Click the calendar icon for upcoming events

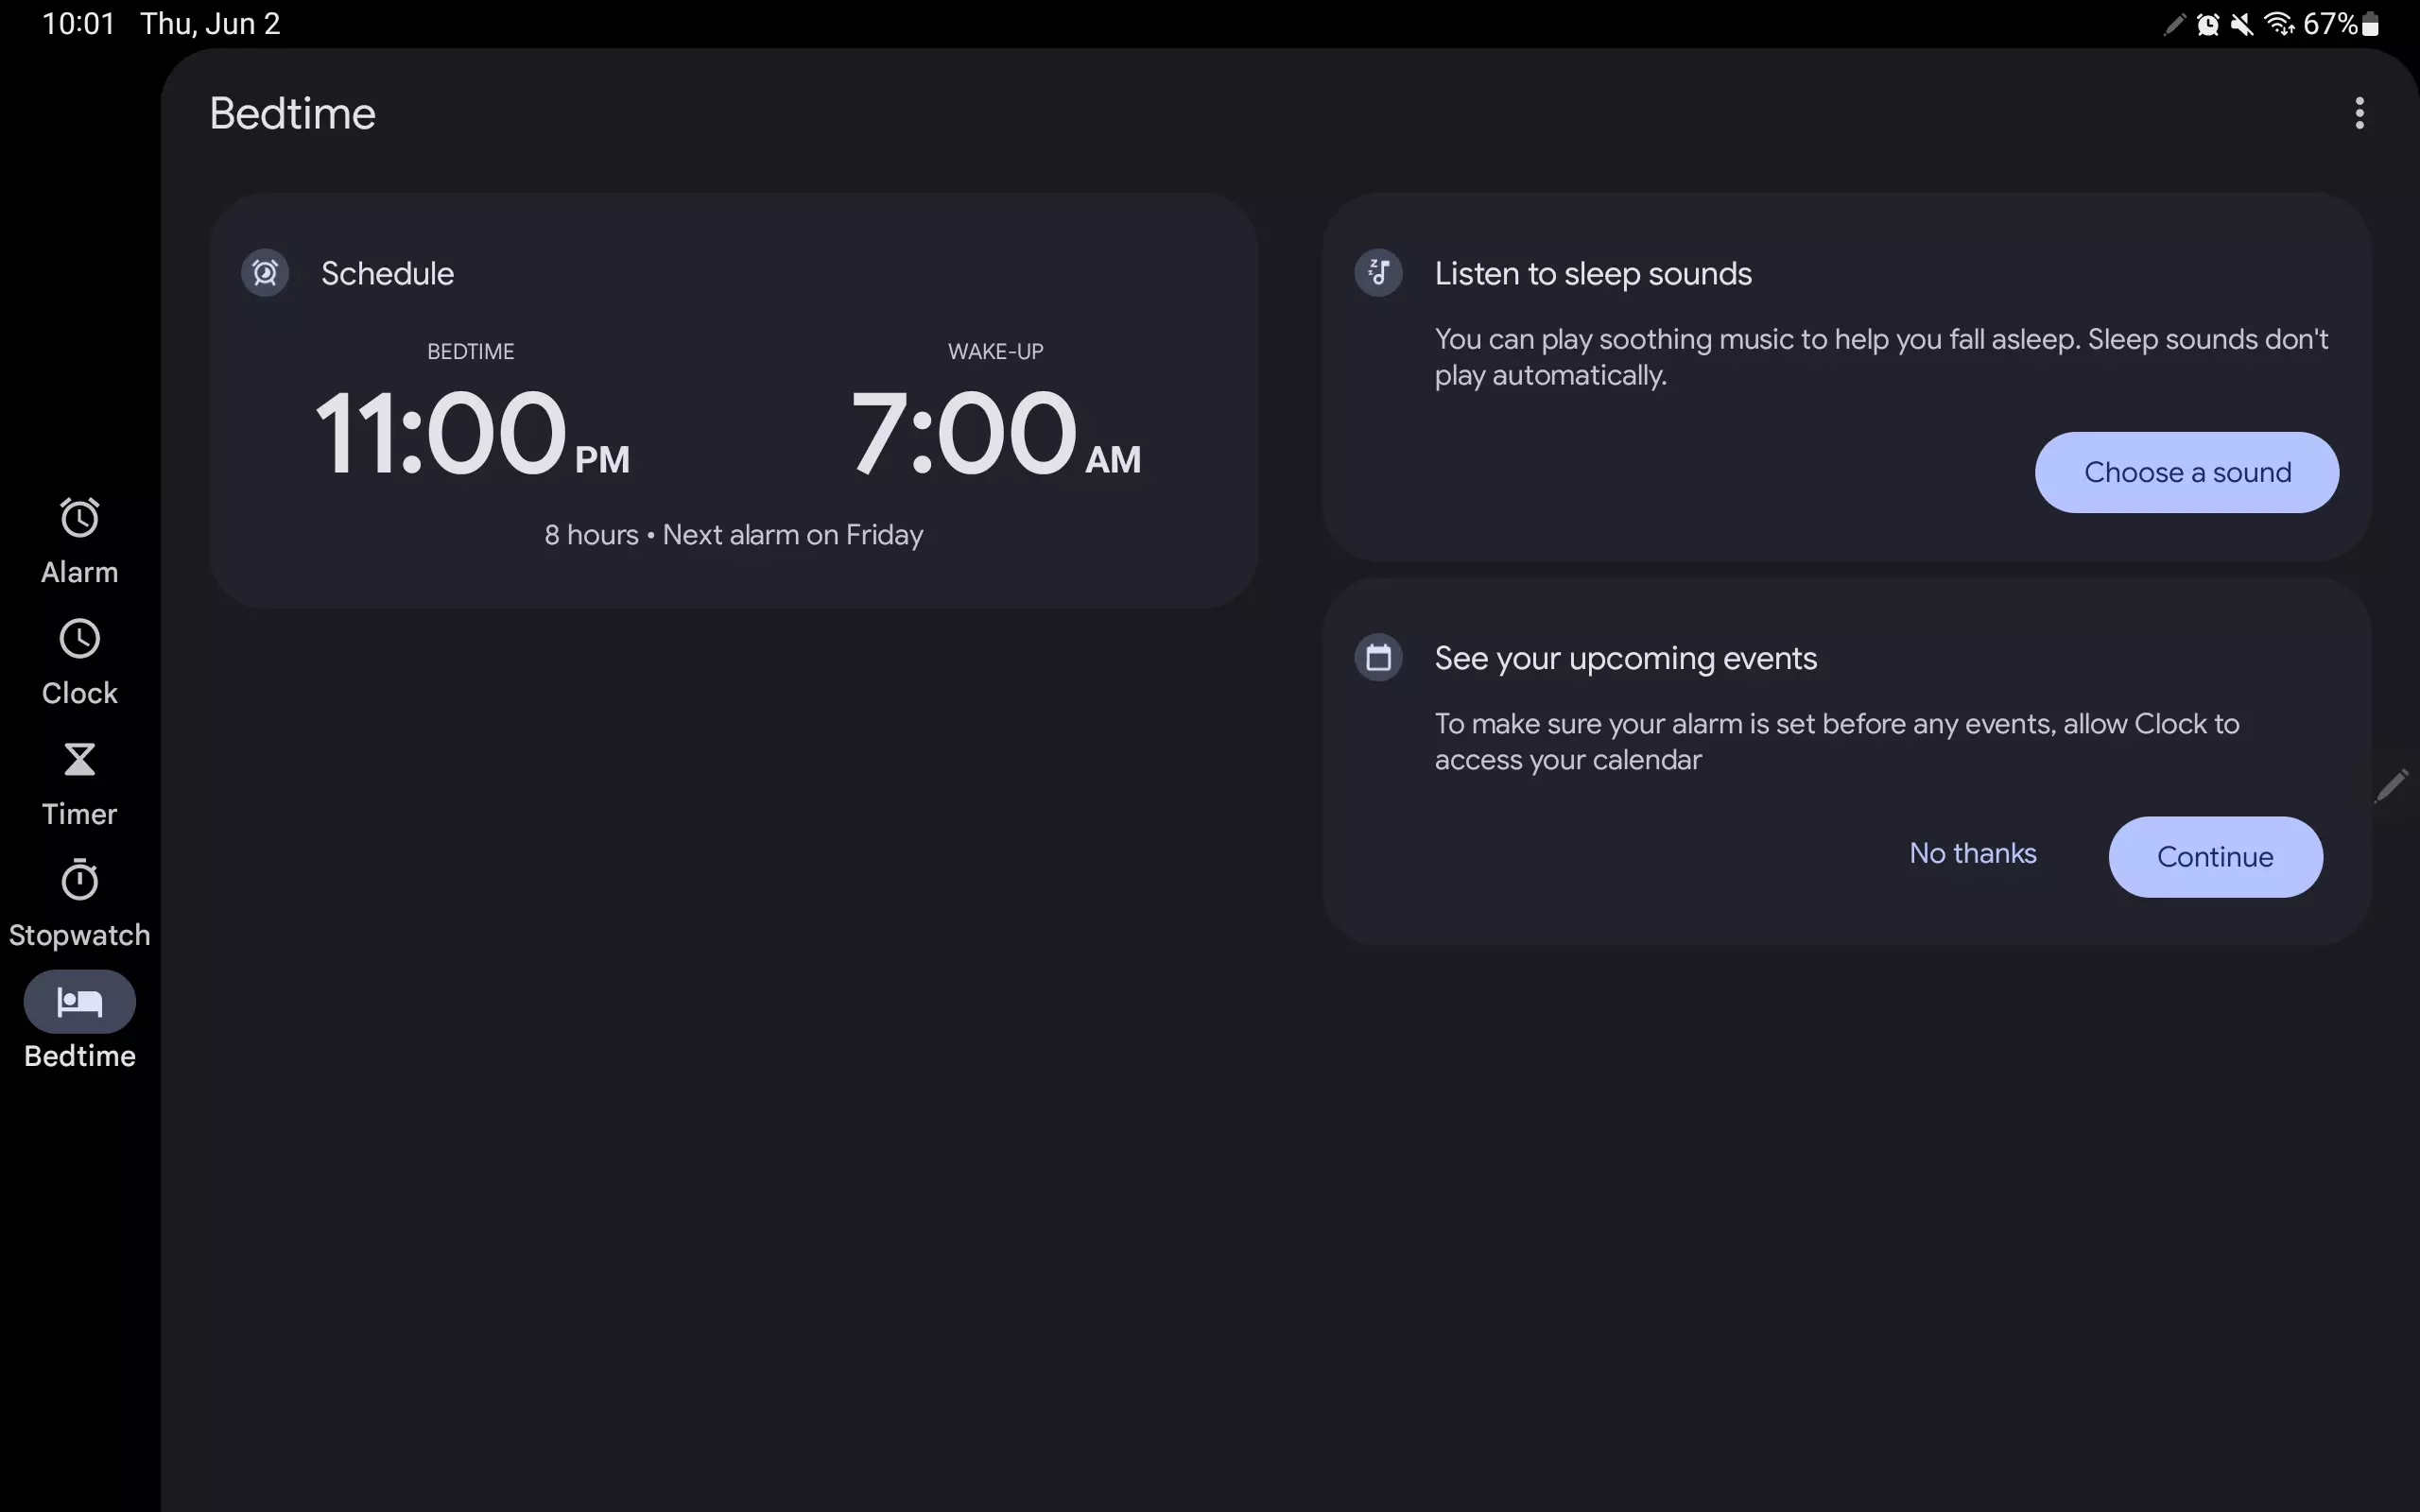[1378, 657]
